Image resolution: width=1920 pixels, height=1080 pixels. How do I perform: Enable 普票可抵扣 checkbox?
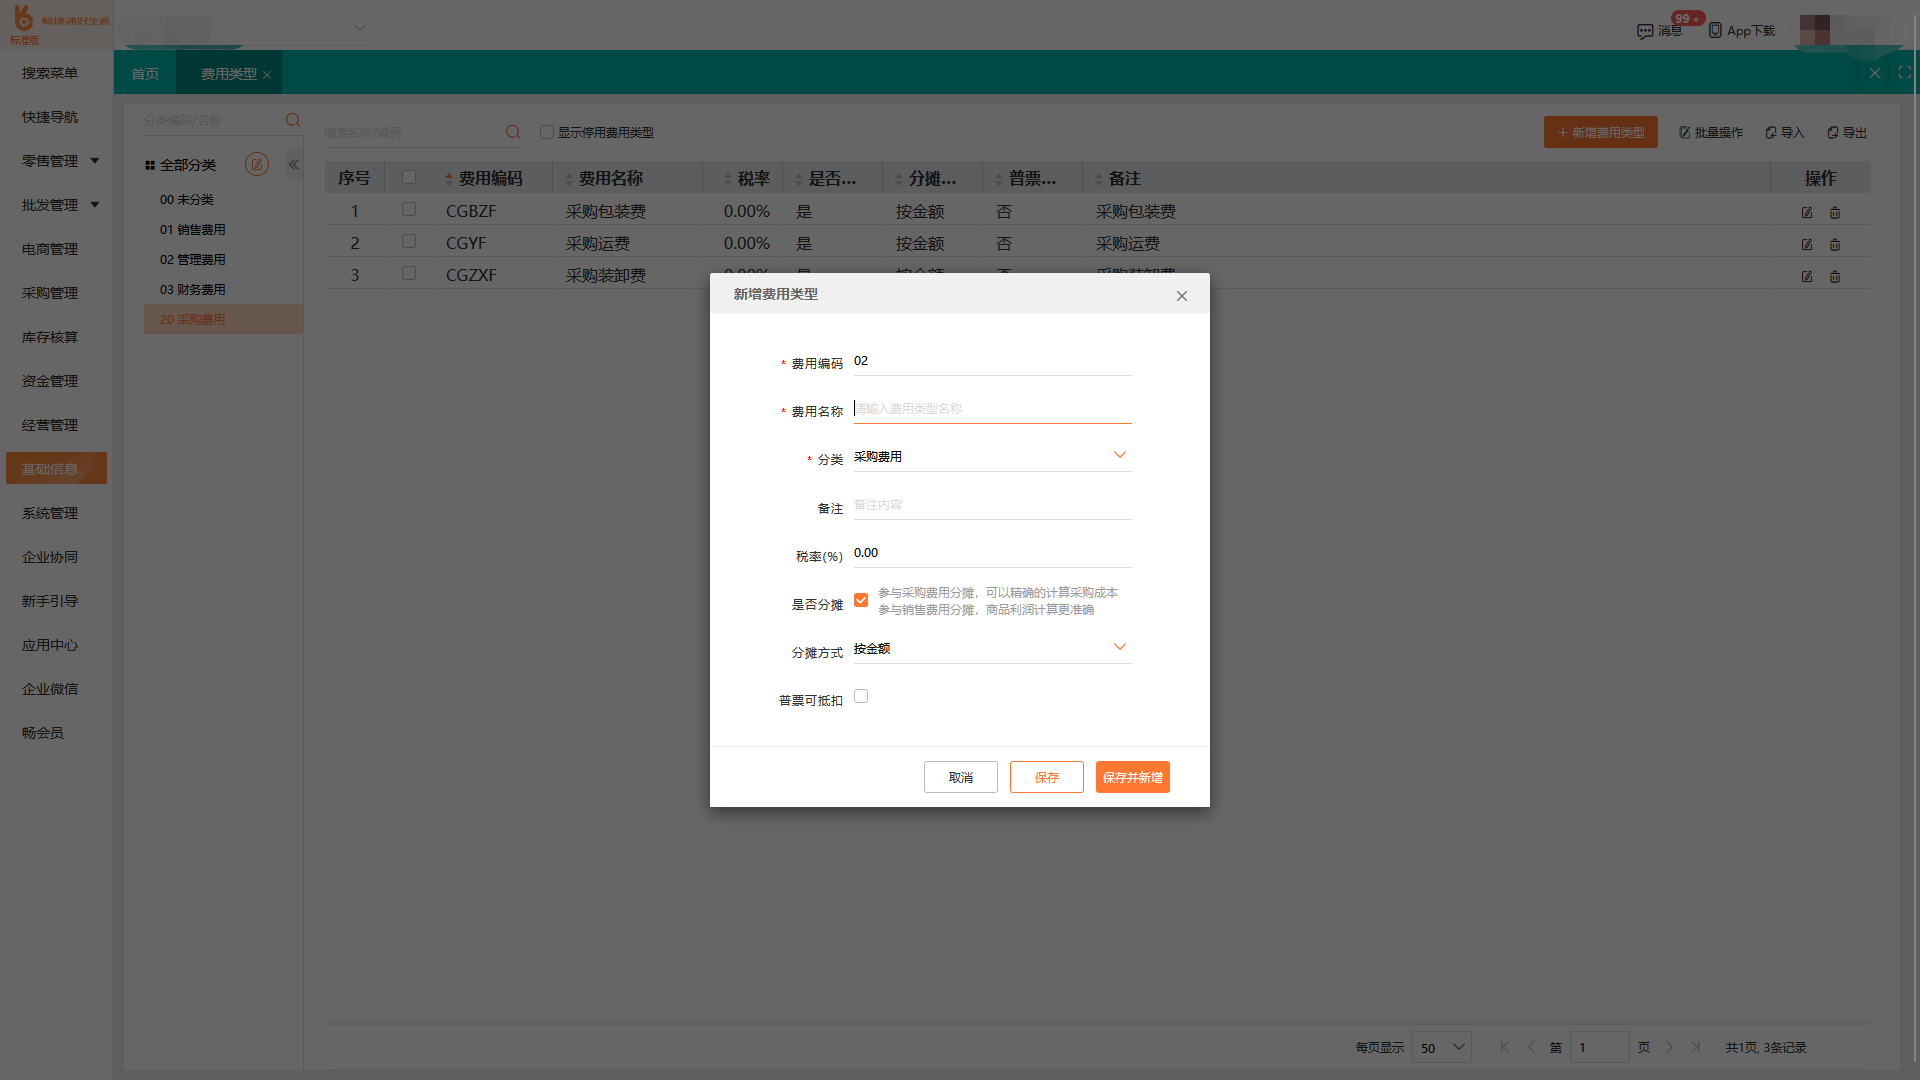pos(861,695)
